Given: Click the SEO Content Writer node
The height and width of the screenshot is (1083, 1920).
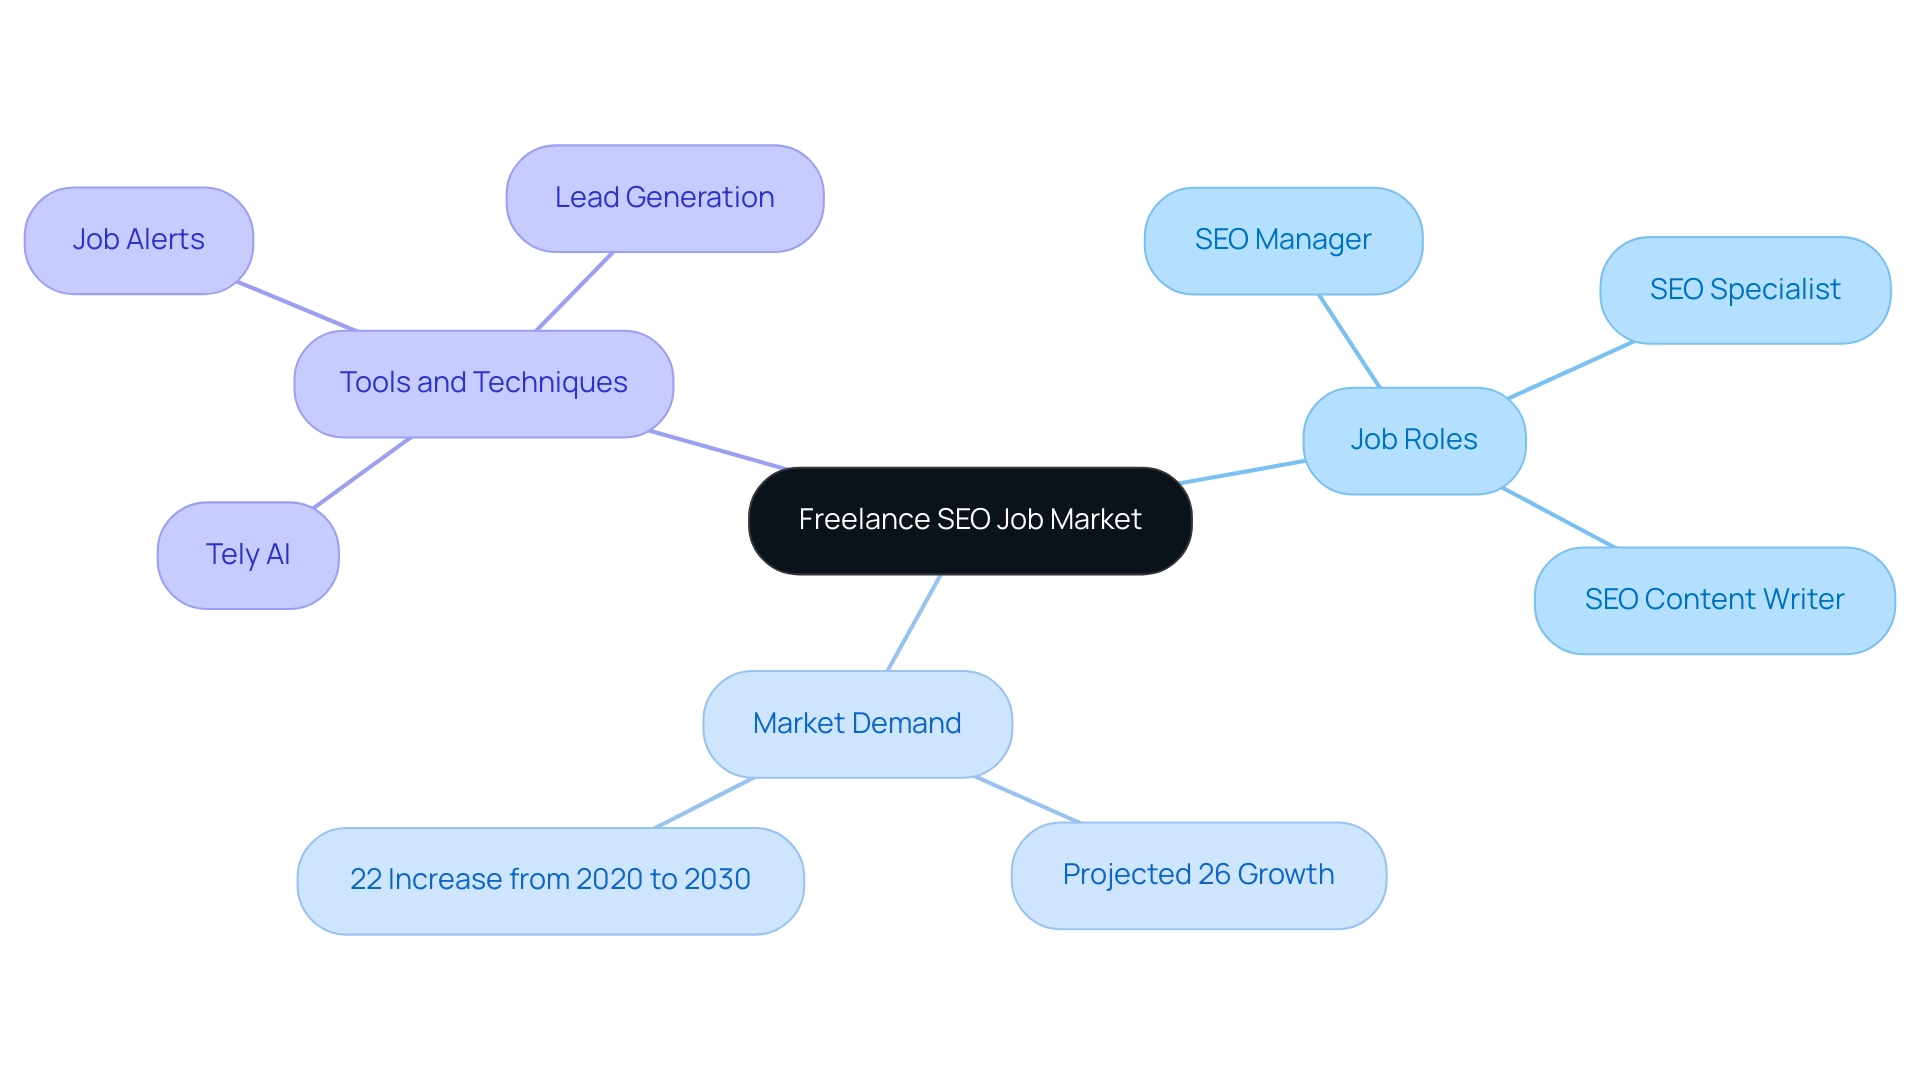Looking at the screenshot, I should (x=1718, y=599).
